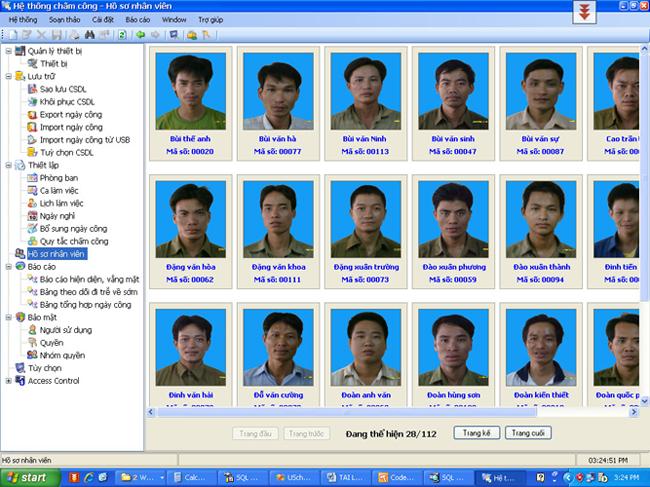The image size is (650, 487).
Task: Open the Báo cáo menu
Action: [x=137, y=19]
